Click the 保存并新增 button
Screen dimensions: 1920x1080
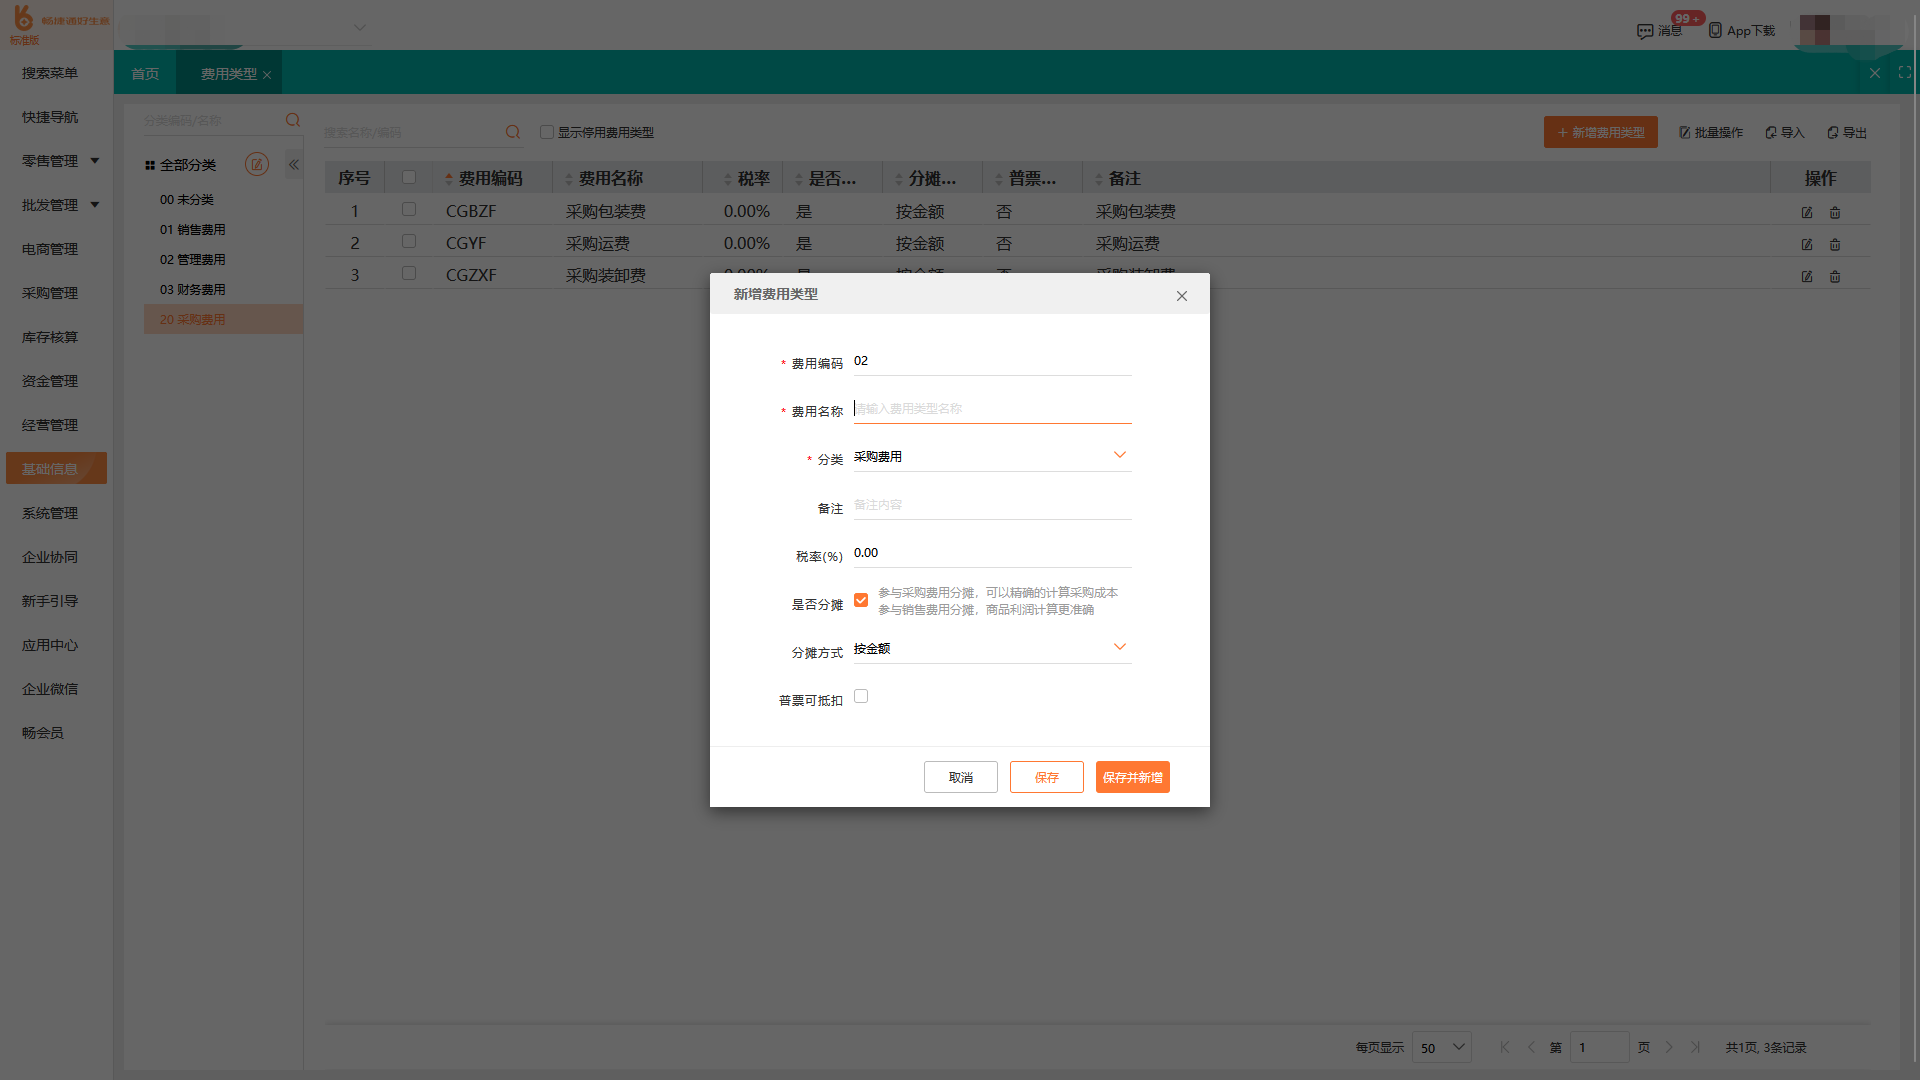pos(1130,777)
